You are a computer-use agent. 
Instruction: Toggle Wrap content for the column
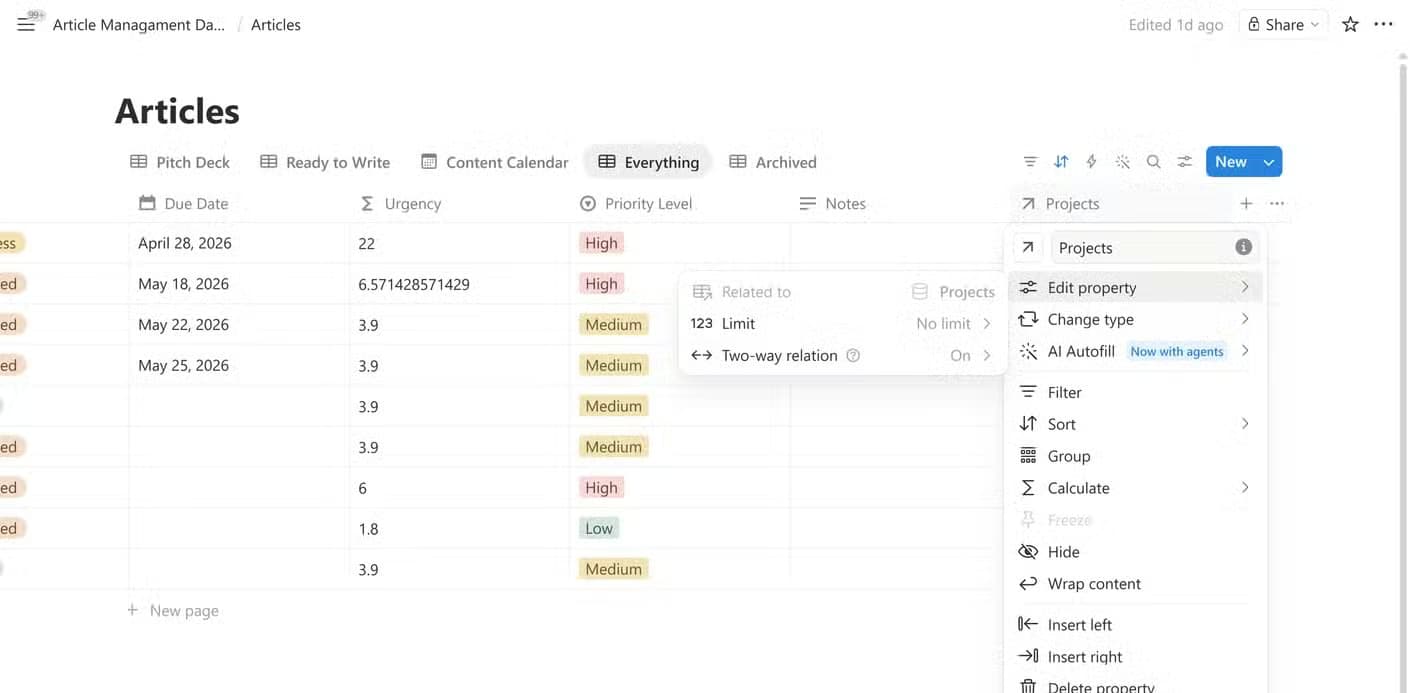(x=1135, y=584)
